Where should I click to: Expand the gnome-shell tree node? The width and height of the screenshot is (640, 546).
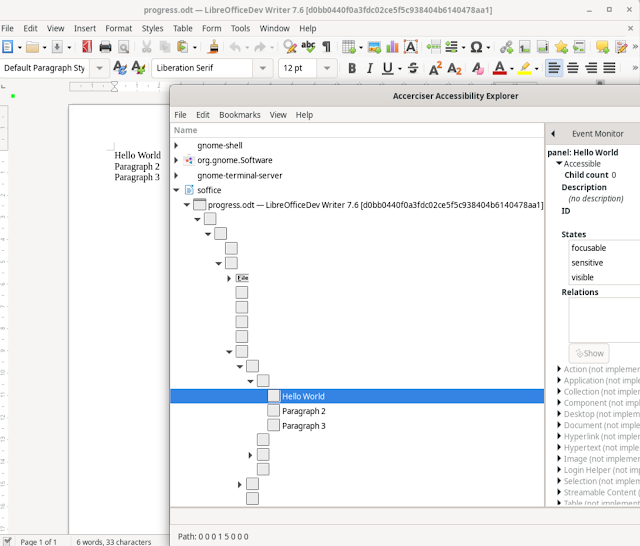pyautogui.click(x=177, y=146)
